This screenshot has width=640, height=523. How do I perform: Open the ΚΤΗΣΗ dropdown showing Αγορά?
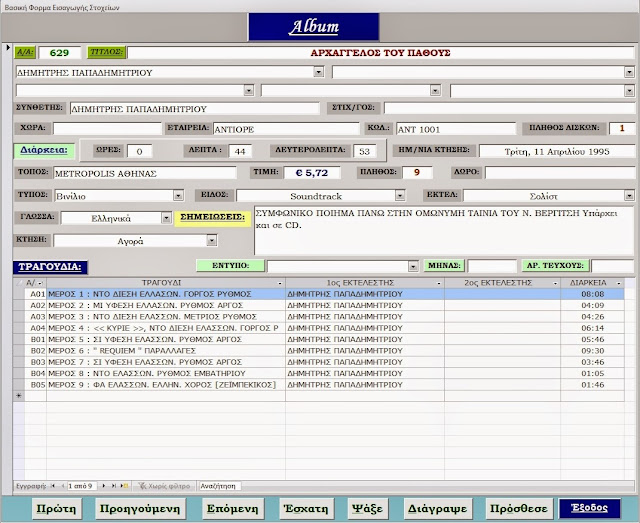pyautogui.click(x=211, y=240)
